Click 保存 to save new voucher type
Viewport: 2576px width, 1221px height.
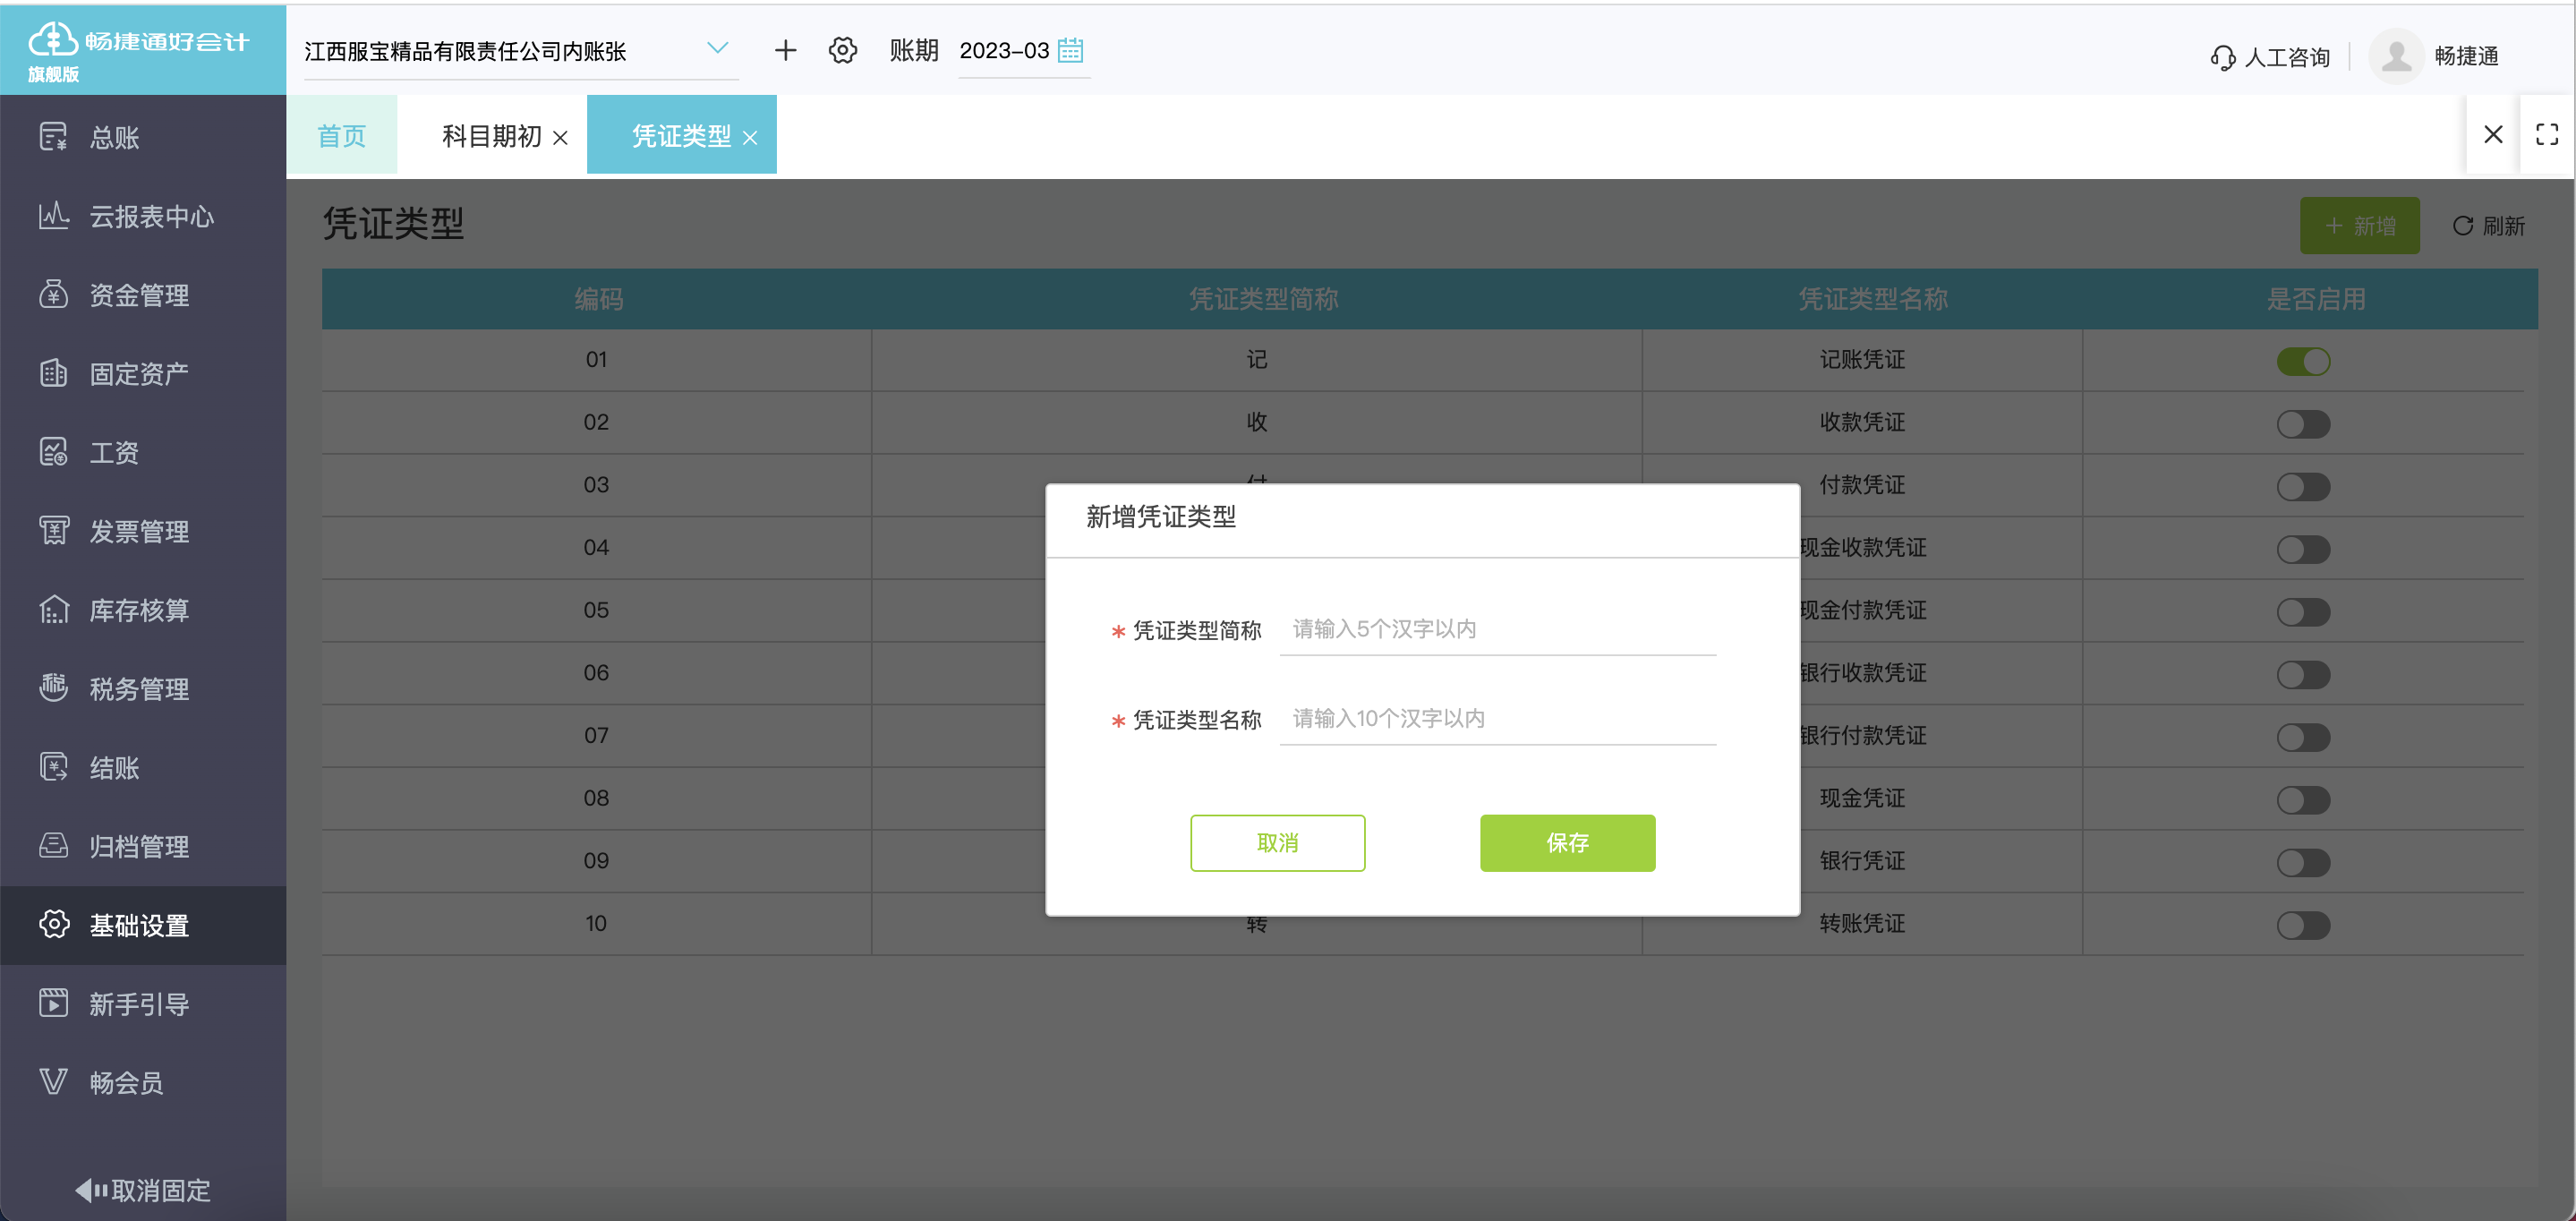tap(1569, 843)
